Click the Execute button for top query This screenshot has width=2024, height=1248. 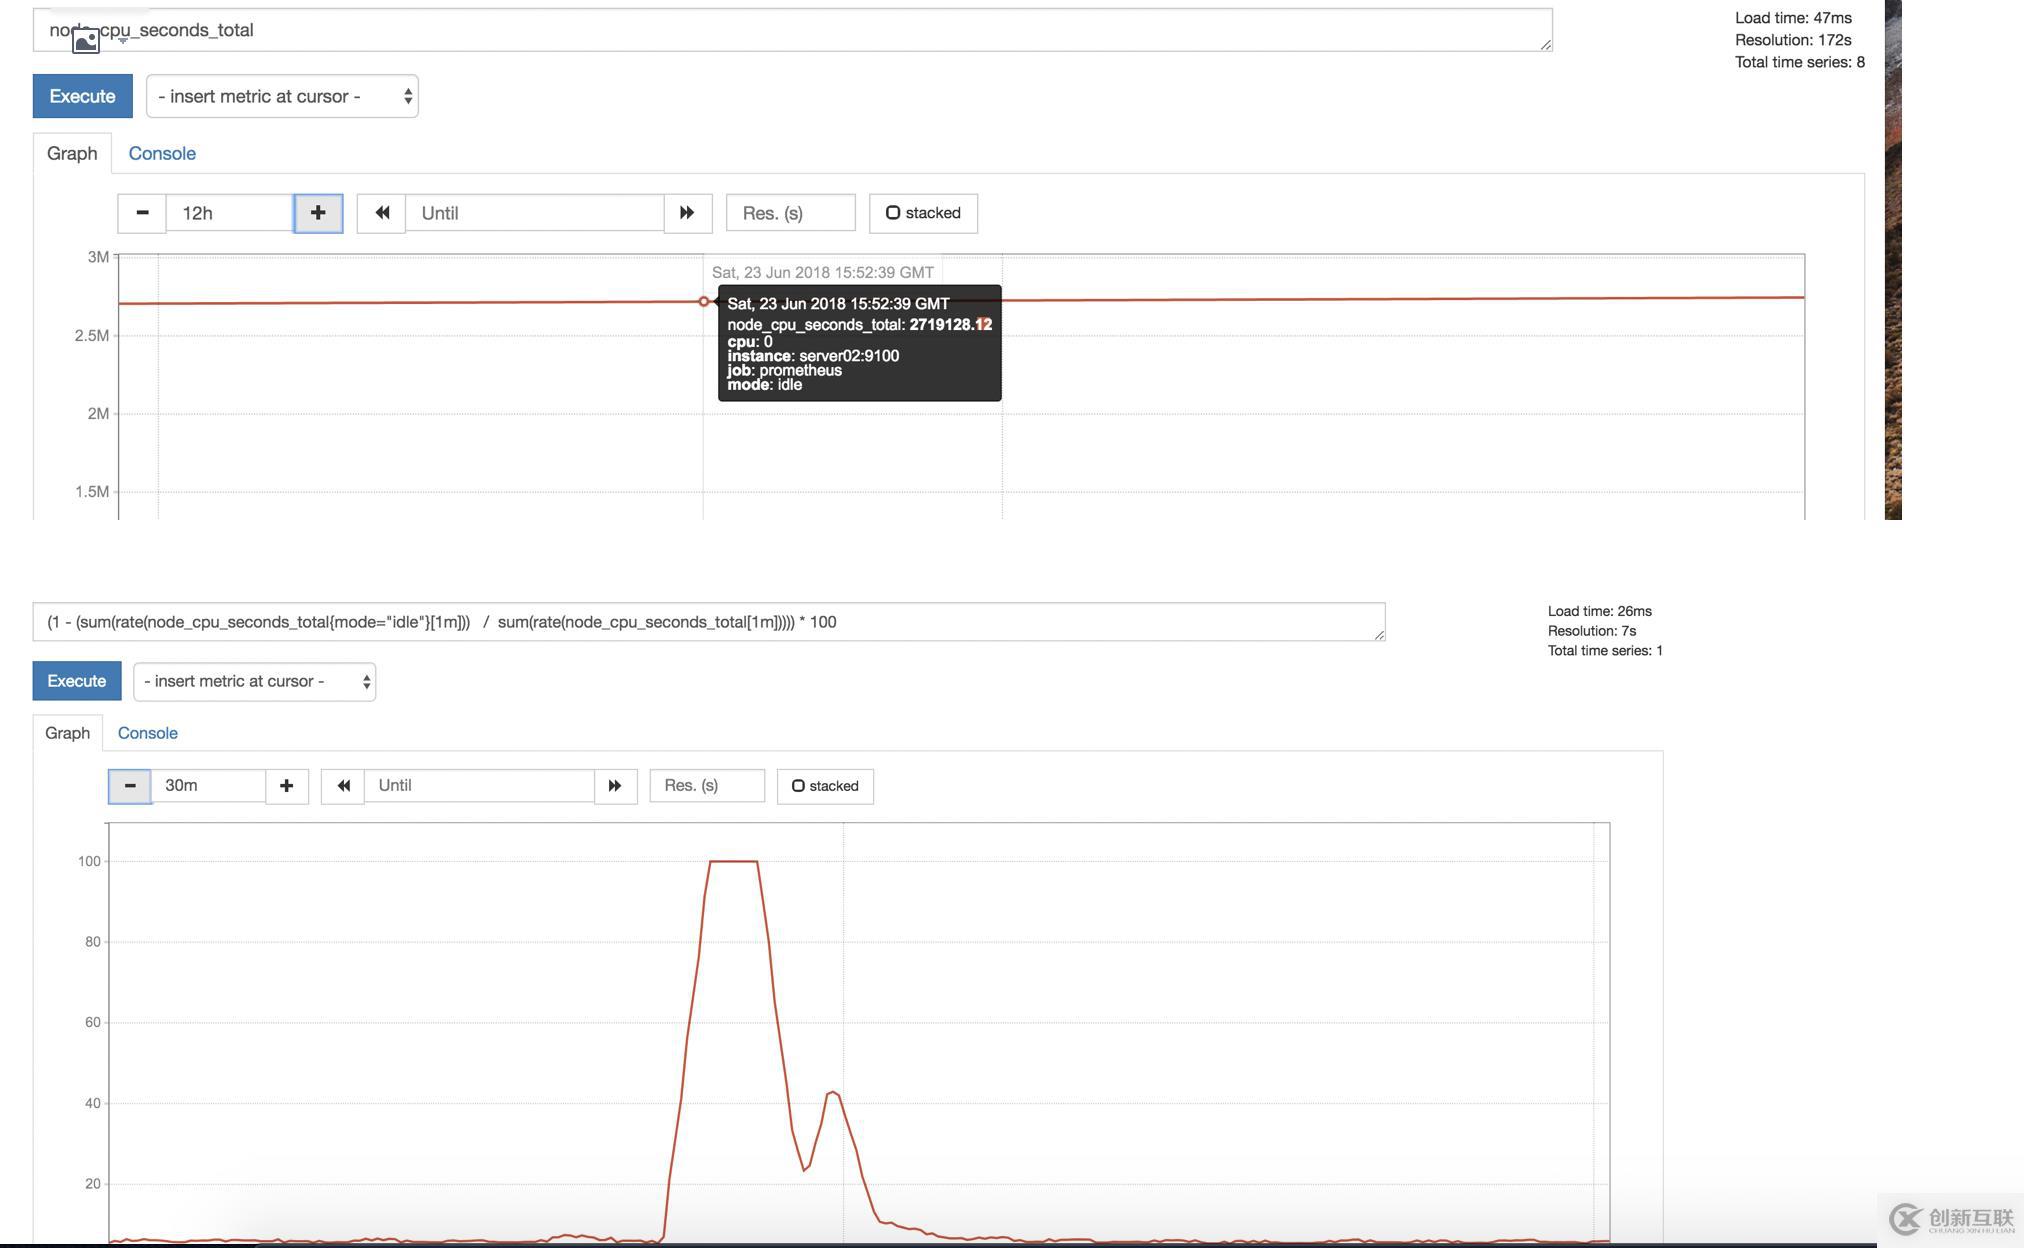click(81, 95)
